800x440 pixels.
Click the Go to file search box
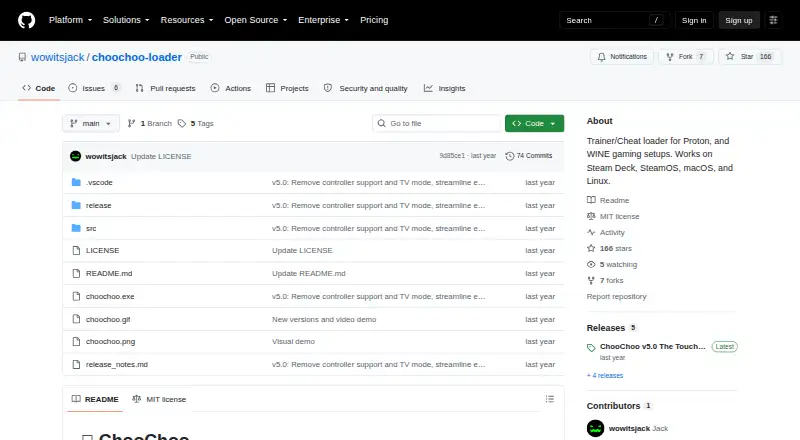click(x=437, y=124)
